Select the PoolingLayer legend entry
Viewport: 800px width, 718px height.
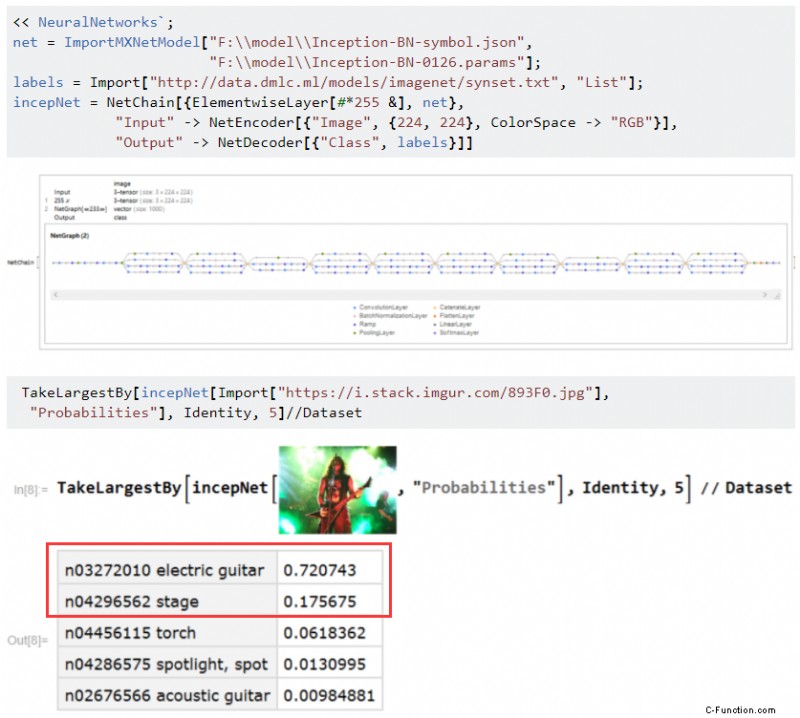click(378, 332)
